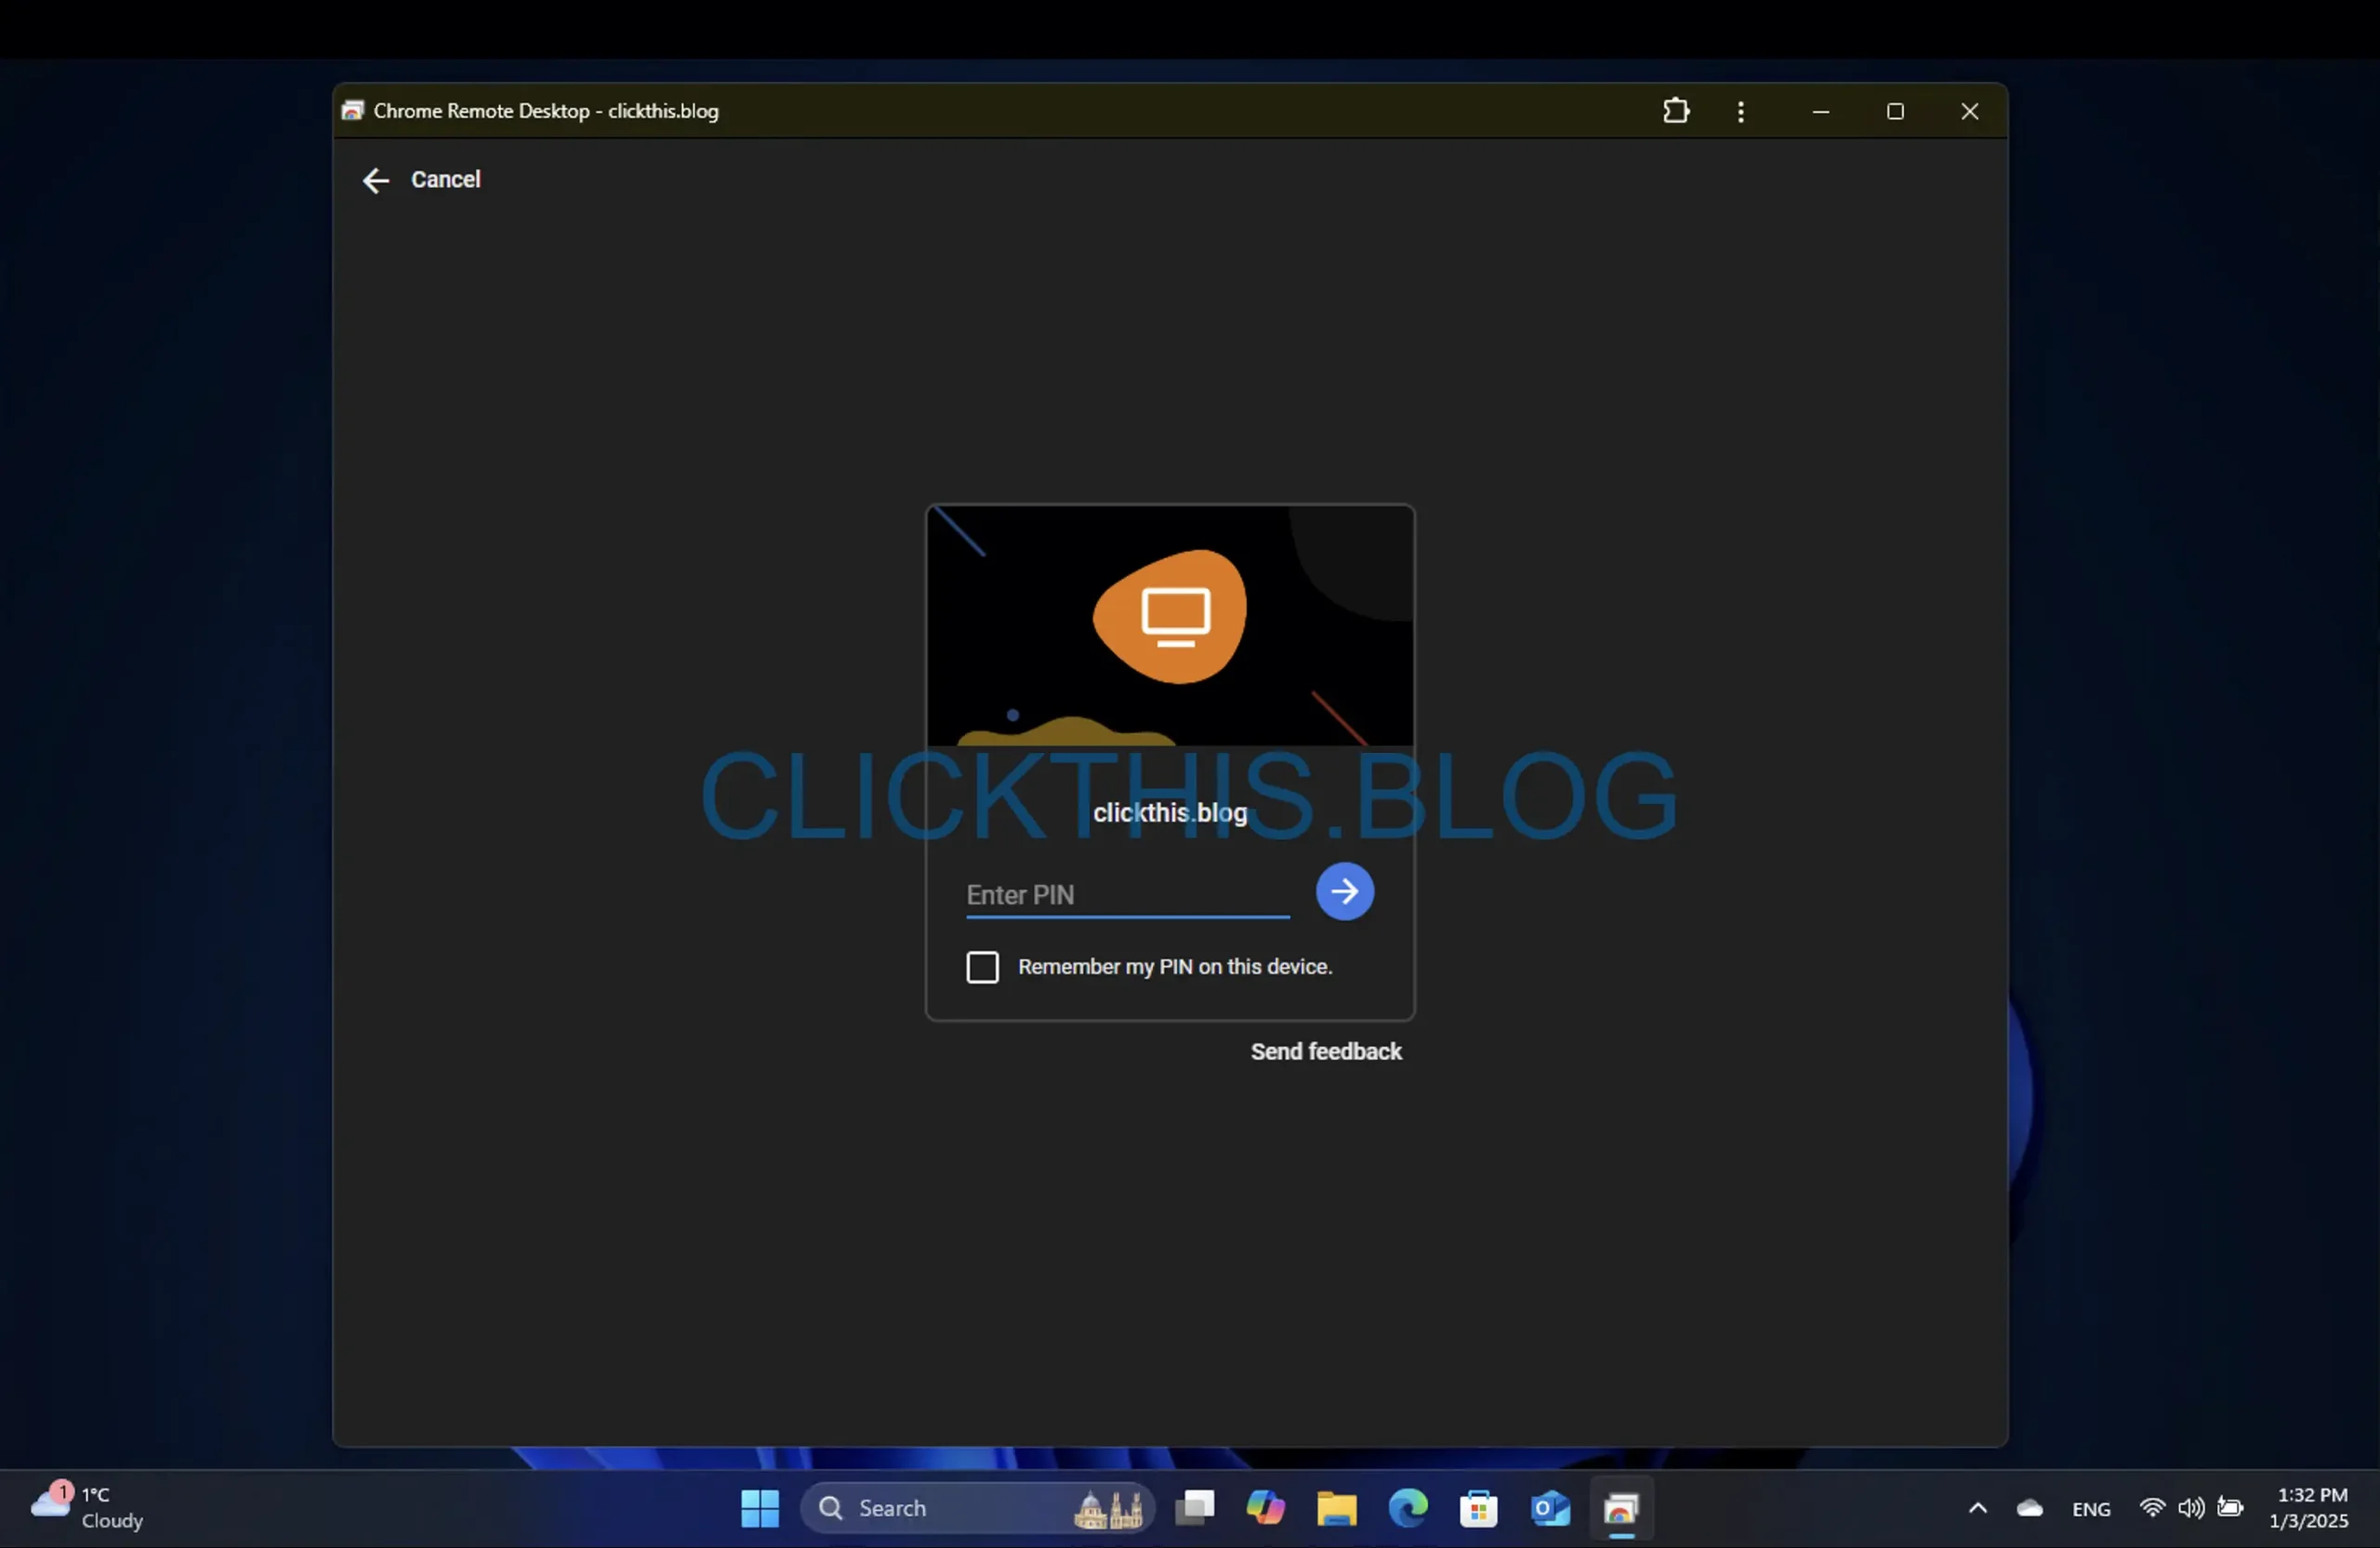Open File Explorer from the taskbar
The height and width of the screenshot is (1548, 2380).
1336,1508
